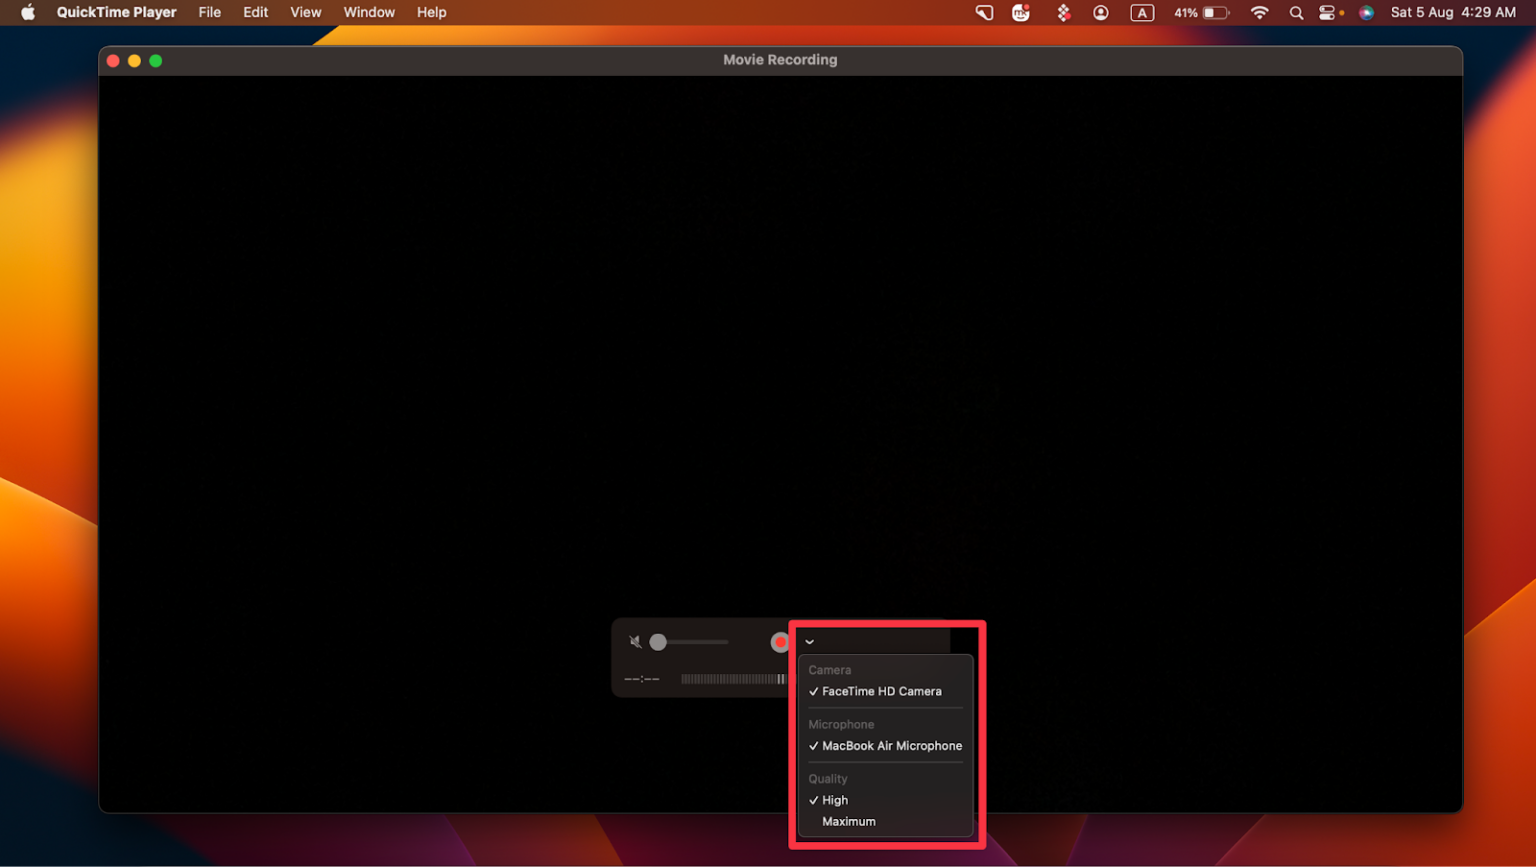Choose MacBook Air Microphone
Image resolution: width=1536 pixels, height=867 pixels.
(891, 746)
